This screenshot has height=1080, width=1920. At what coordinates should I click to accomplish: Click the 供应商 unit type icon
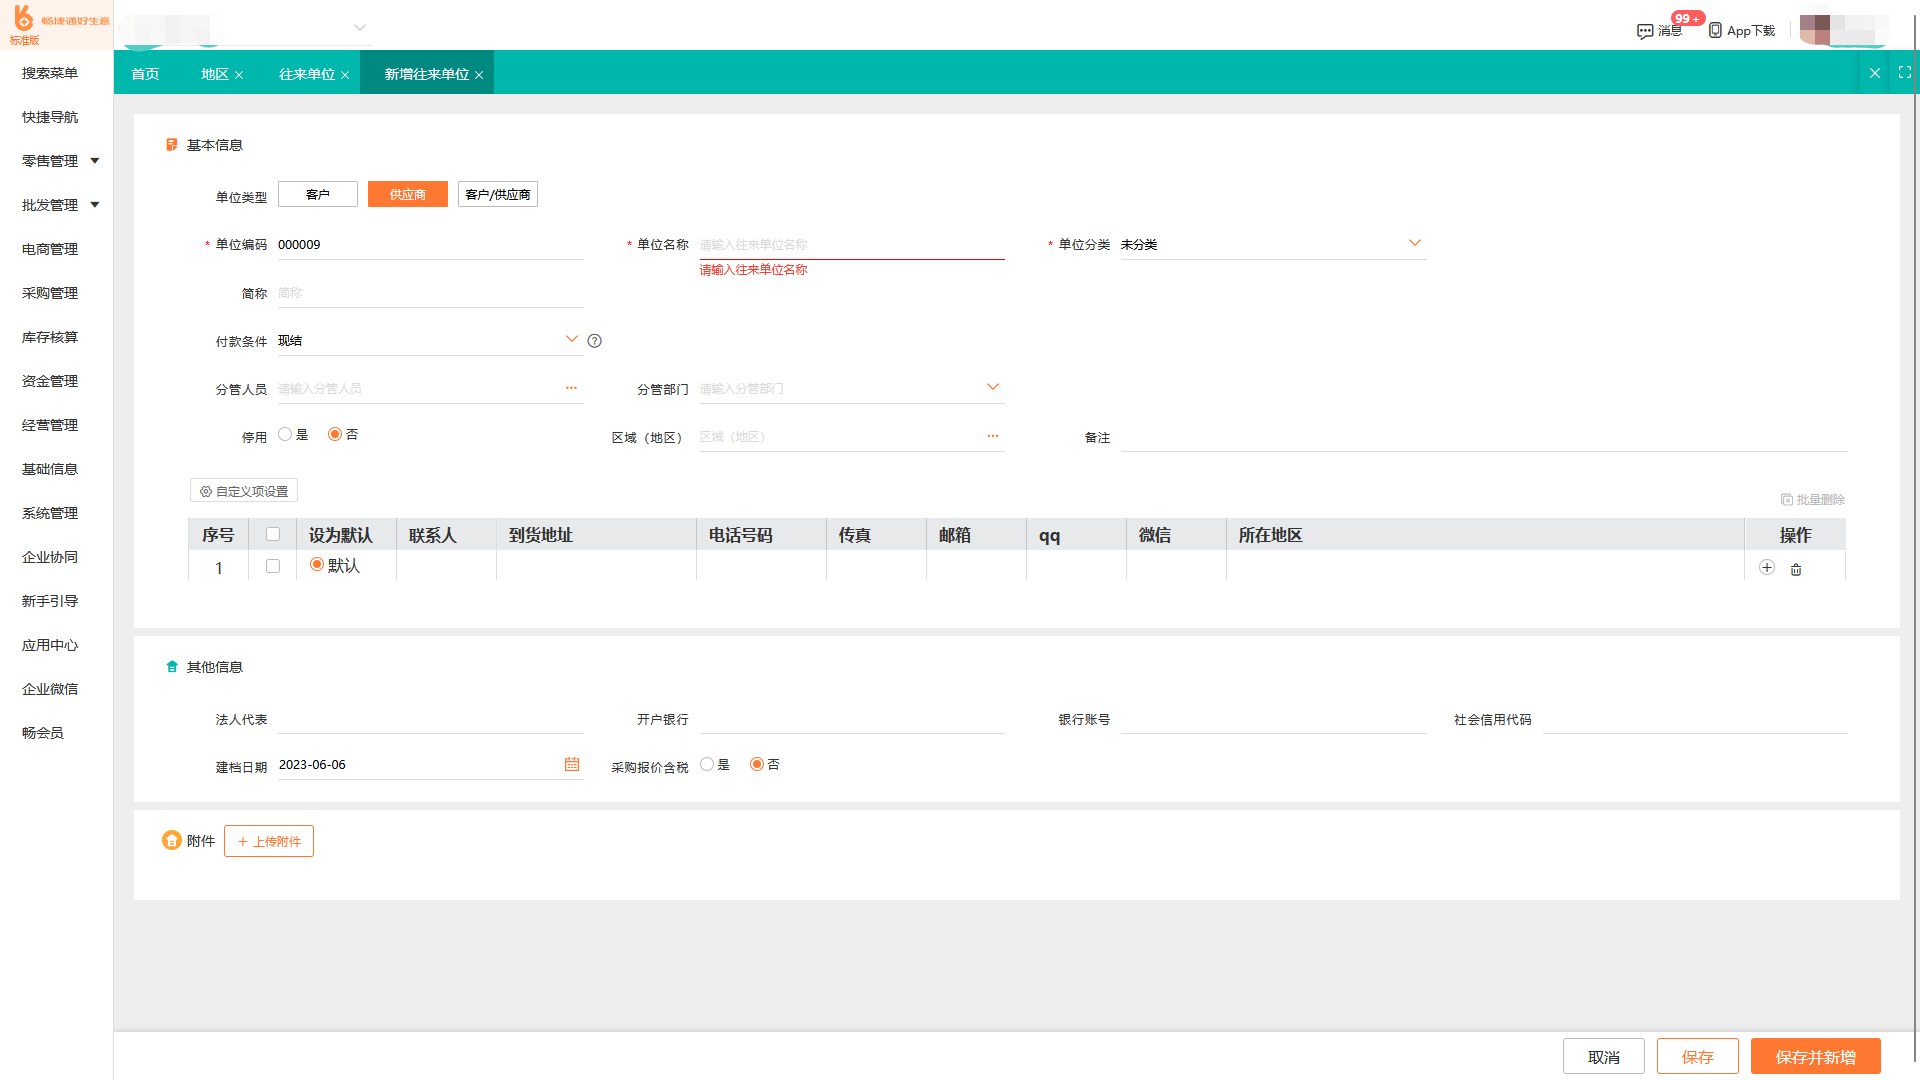406,194
